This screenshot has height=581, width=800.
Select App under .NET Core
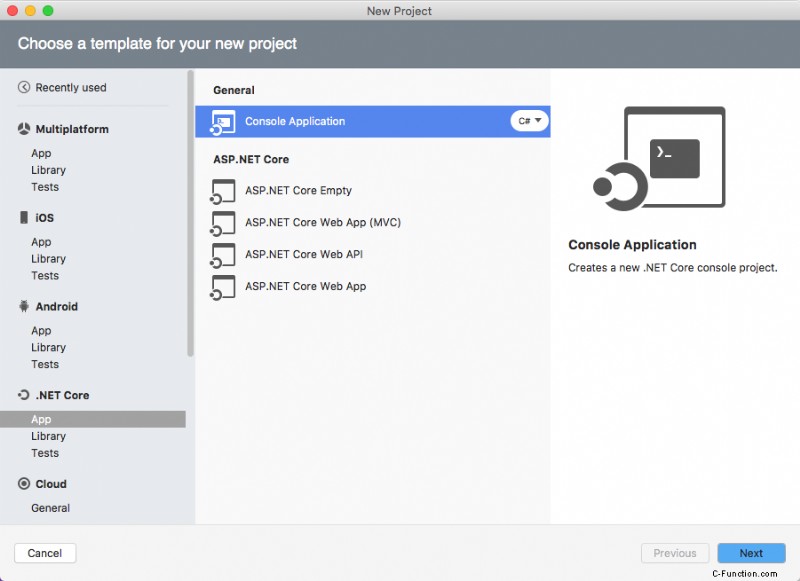point(41,420)
